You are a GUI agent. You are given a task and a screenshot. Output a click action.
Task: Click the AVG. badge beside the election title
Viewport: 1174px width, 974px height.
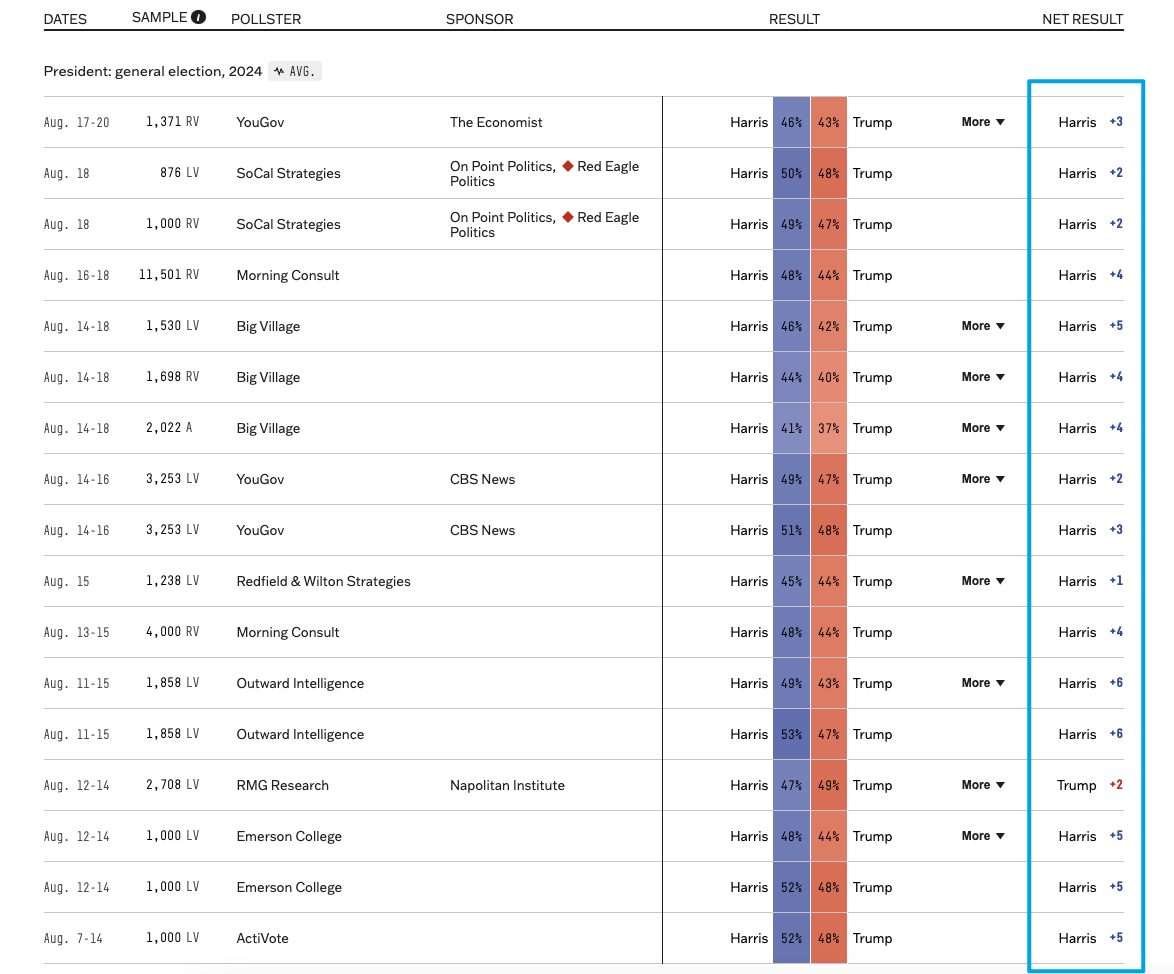click(295, 72)
